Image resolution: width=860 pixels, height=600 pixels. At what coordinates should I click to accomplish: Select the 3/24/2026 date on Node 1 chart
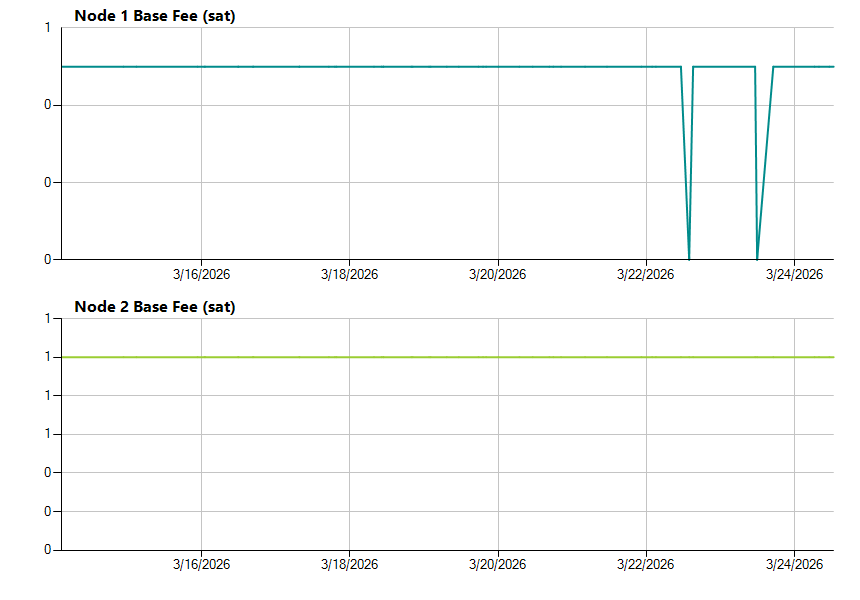pos(794,275)
